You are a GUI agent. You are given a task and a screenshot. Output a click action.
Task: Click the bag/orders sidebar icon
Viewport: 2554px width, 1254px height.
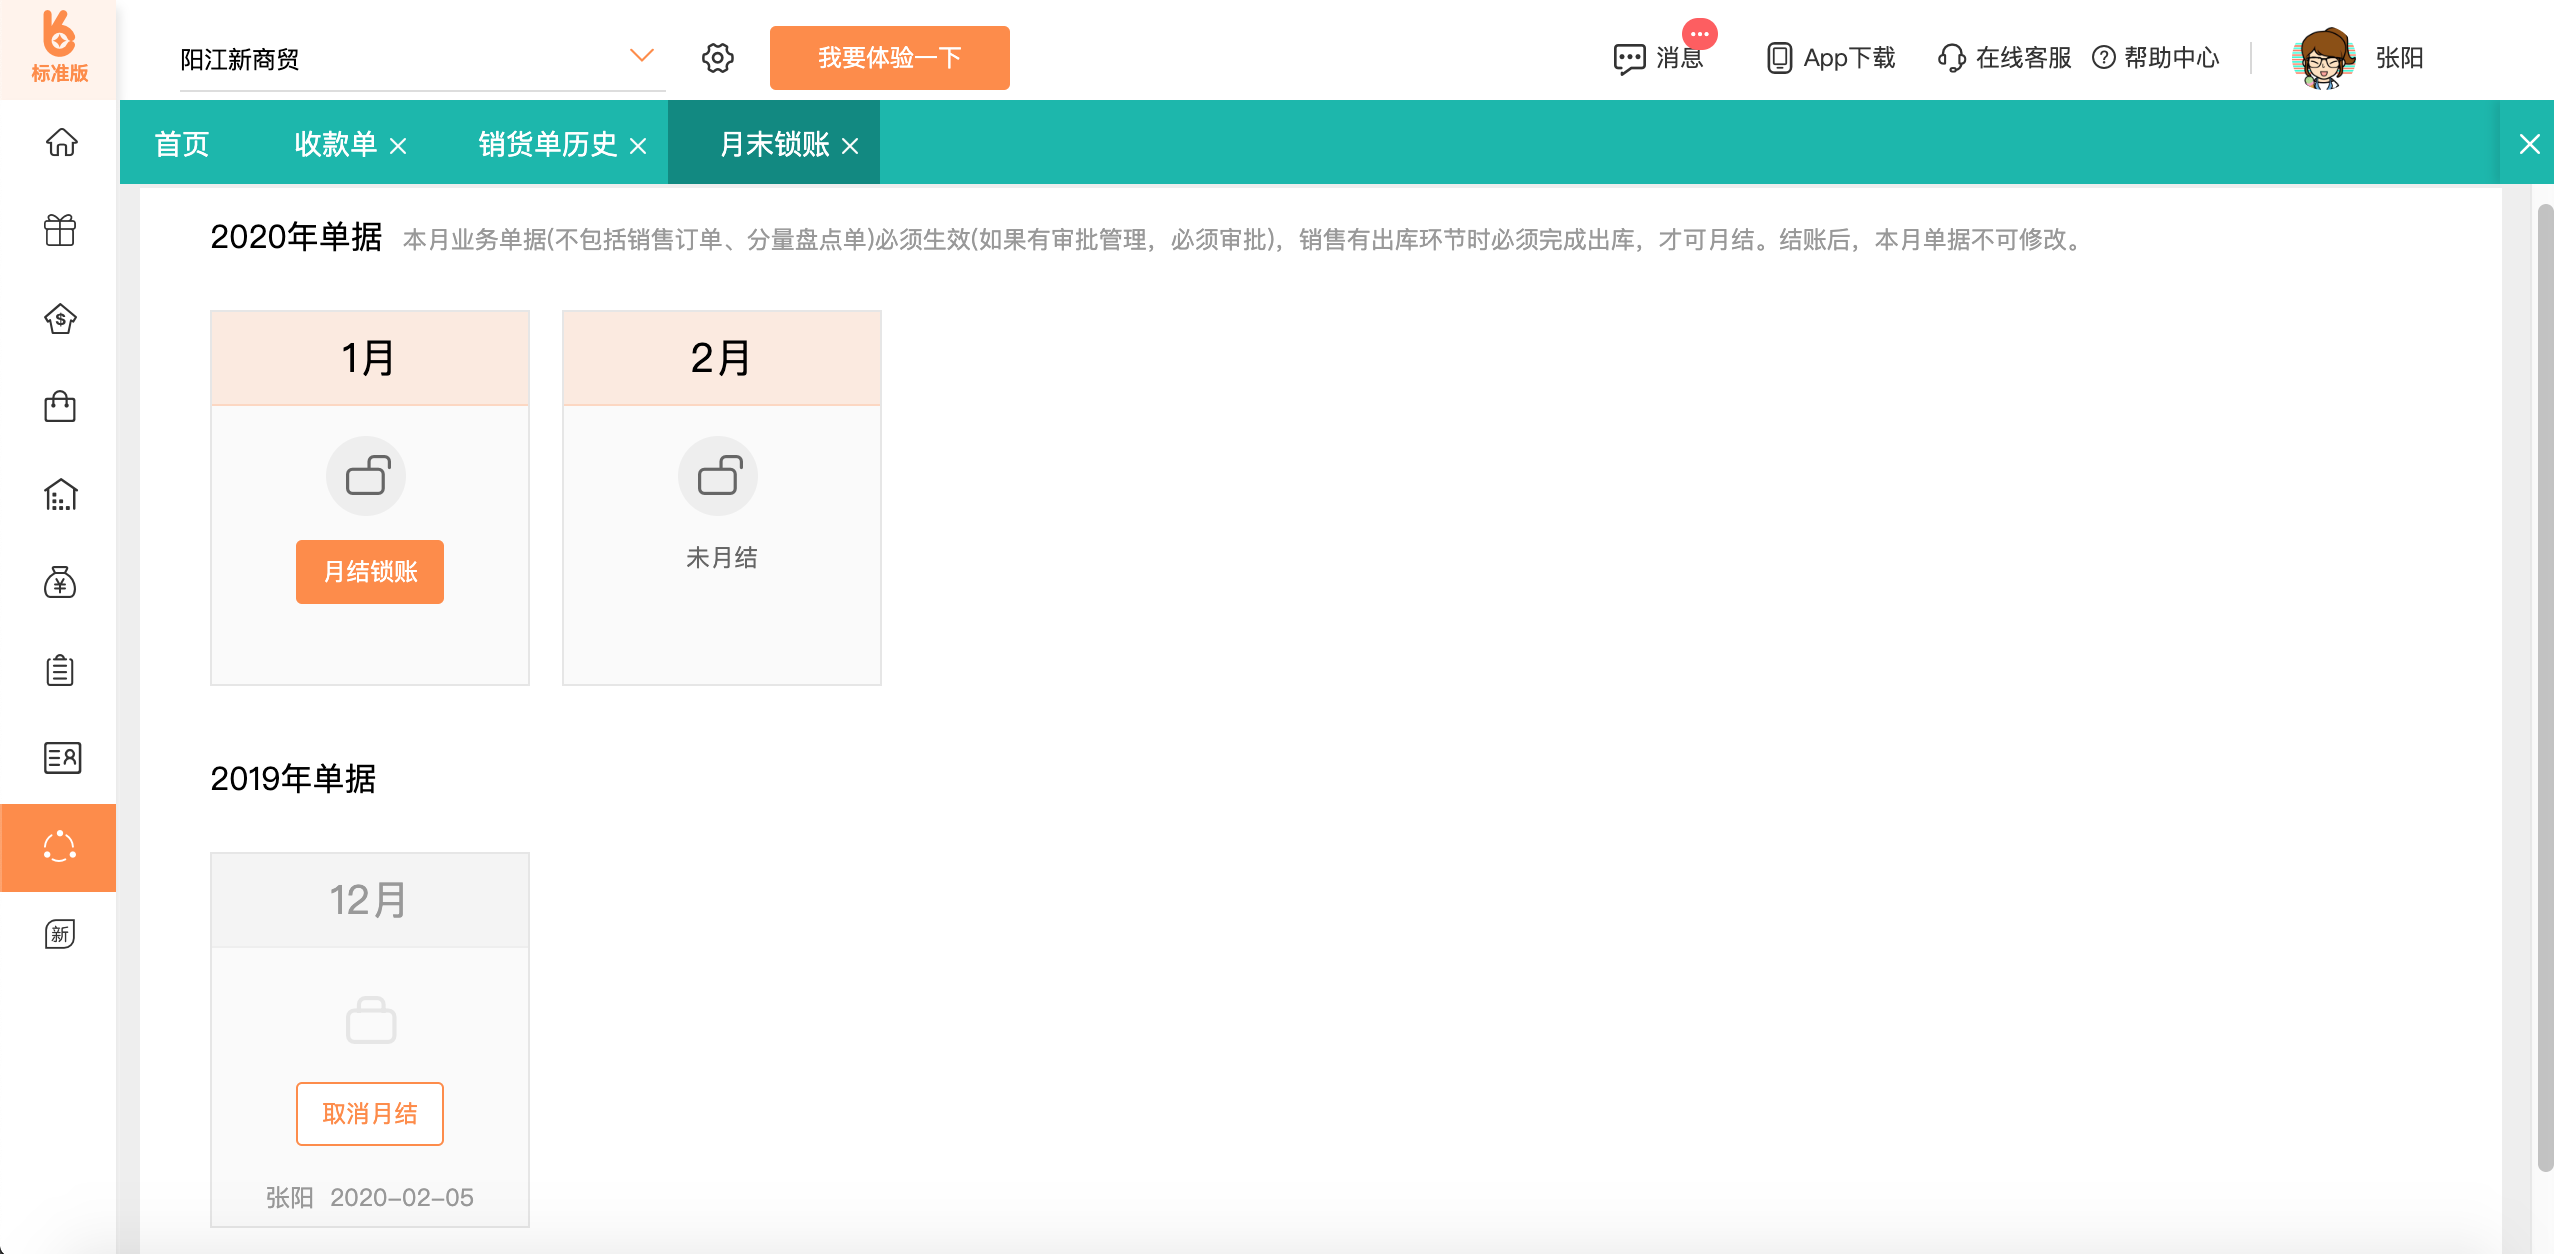coord(60,406)
